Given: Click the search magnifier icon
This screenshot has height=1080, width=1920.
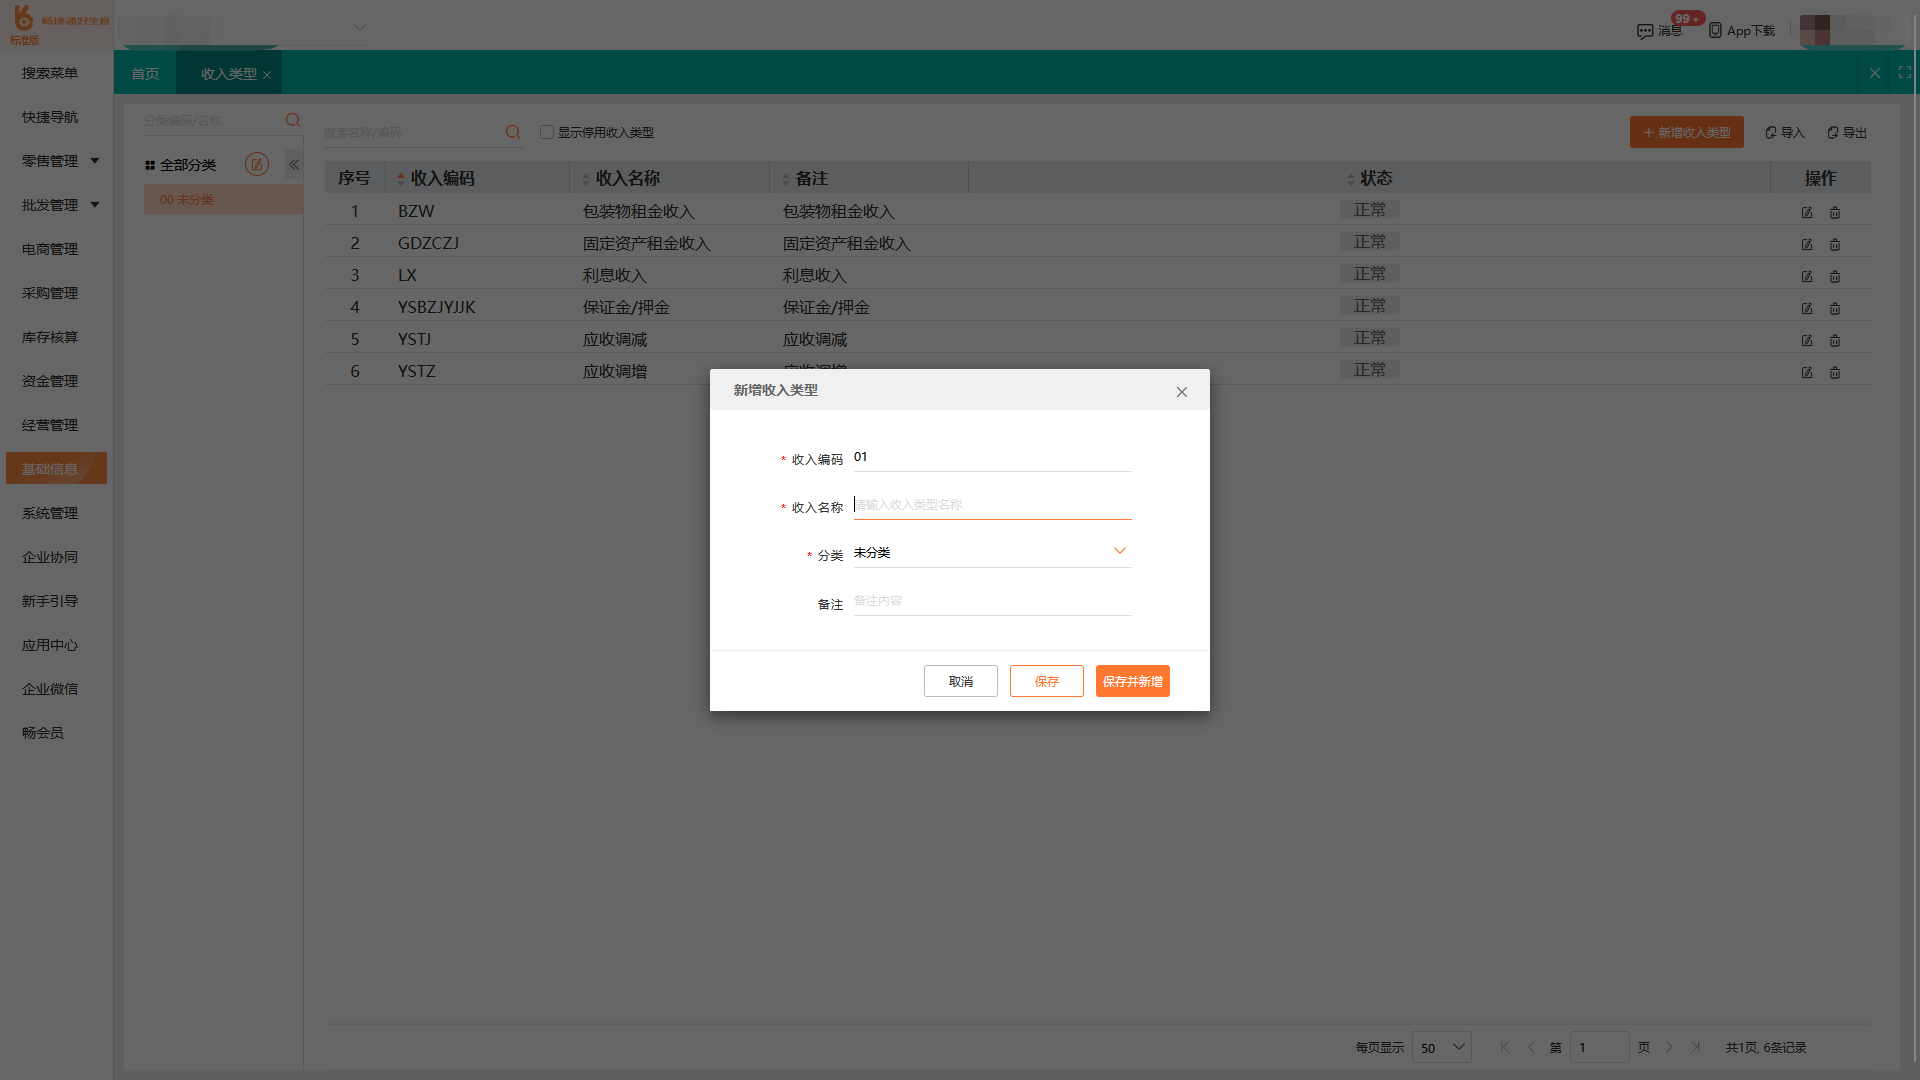Looking at the screenshot, I should pos(294,120).
